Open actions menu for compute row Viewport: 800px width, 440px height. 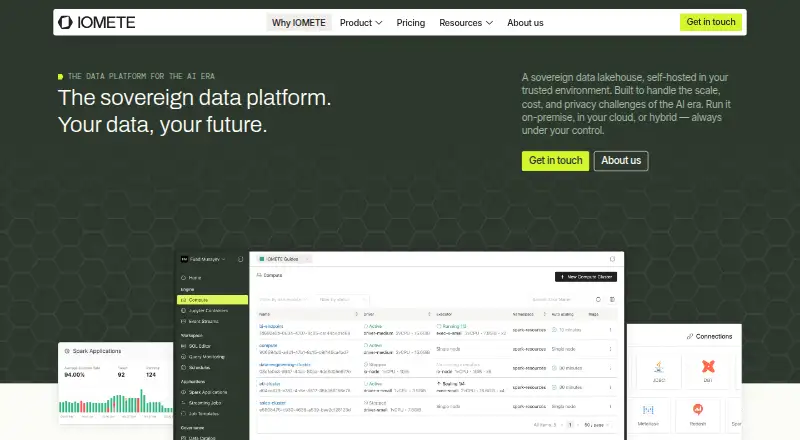610,349
